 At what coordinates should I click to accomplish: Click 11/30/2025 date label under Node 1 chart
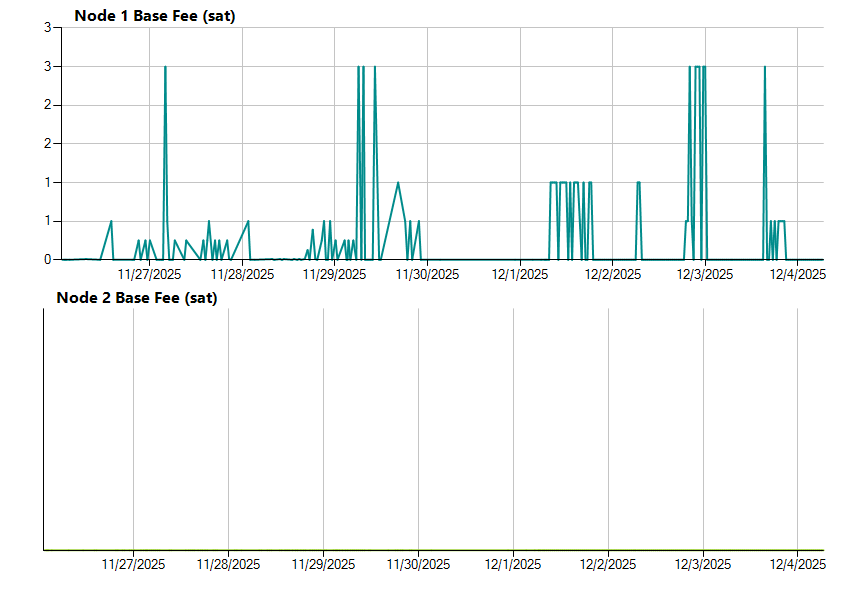coord(428,273)
